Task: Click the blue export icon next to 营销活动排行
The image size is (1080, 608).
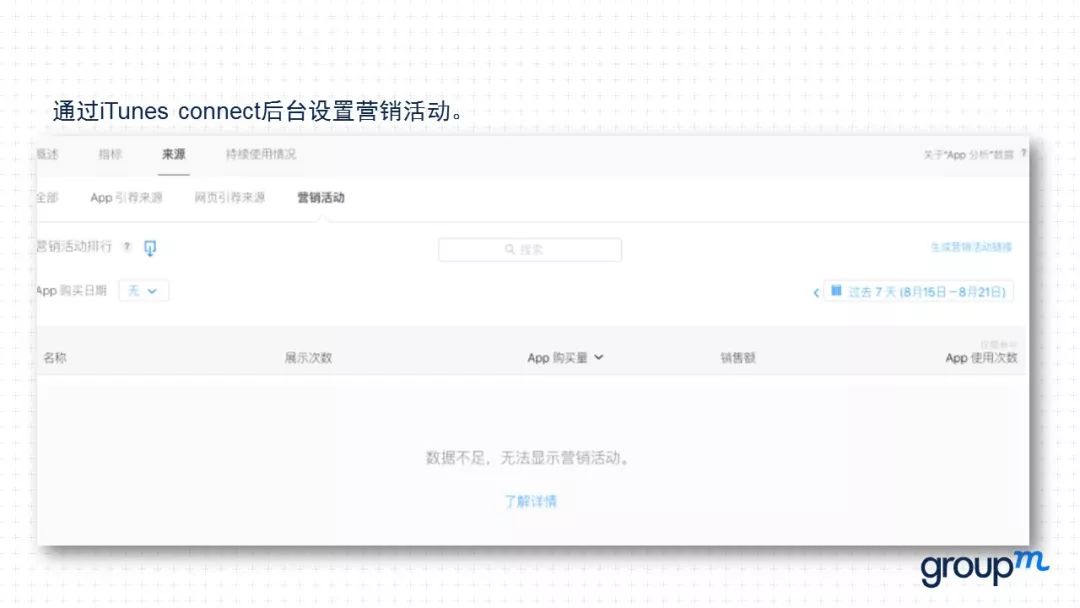Action: [x=149, y=249]
